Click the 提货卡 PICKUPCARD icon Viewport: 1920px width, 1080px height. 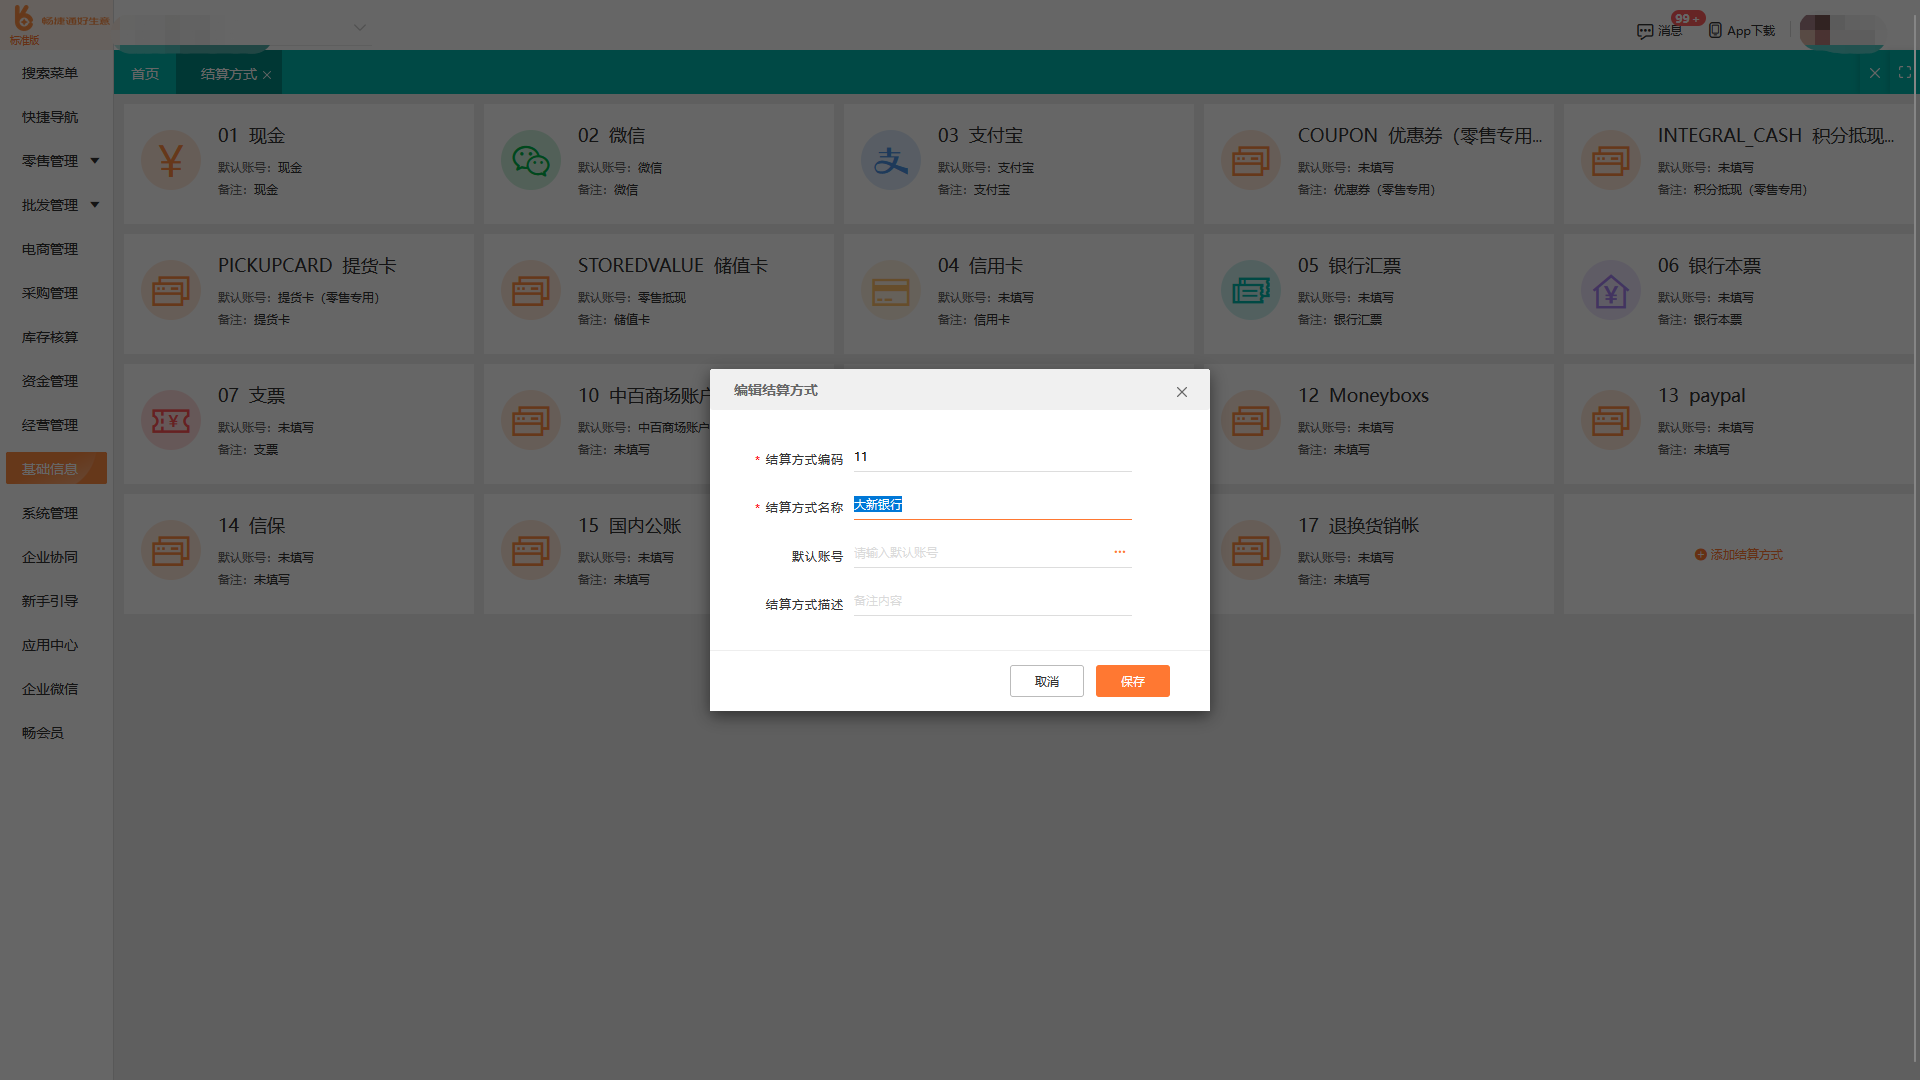click(171, 290)
